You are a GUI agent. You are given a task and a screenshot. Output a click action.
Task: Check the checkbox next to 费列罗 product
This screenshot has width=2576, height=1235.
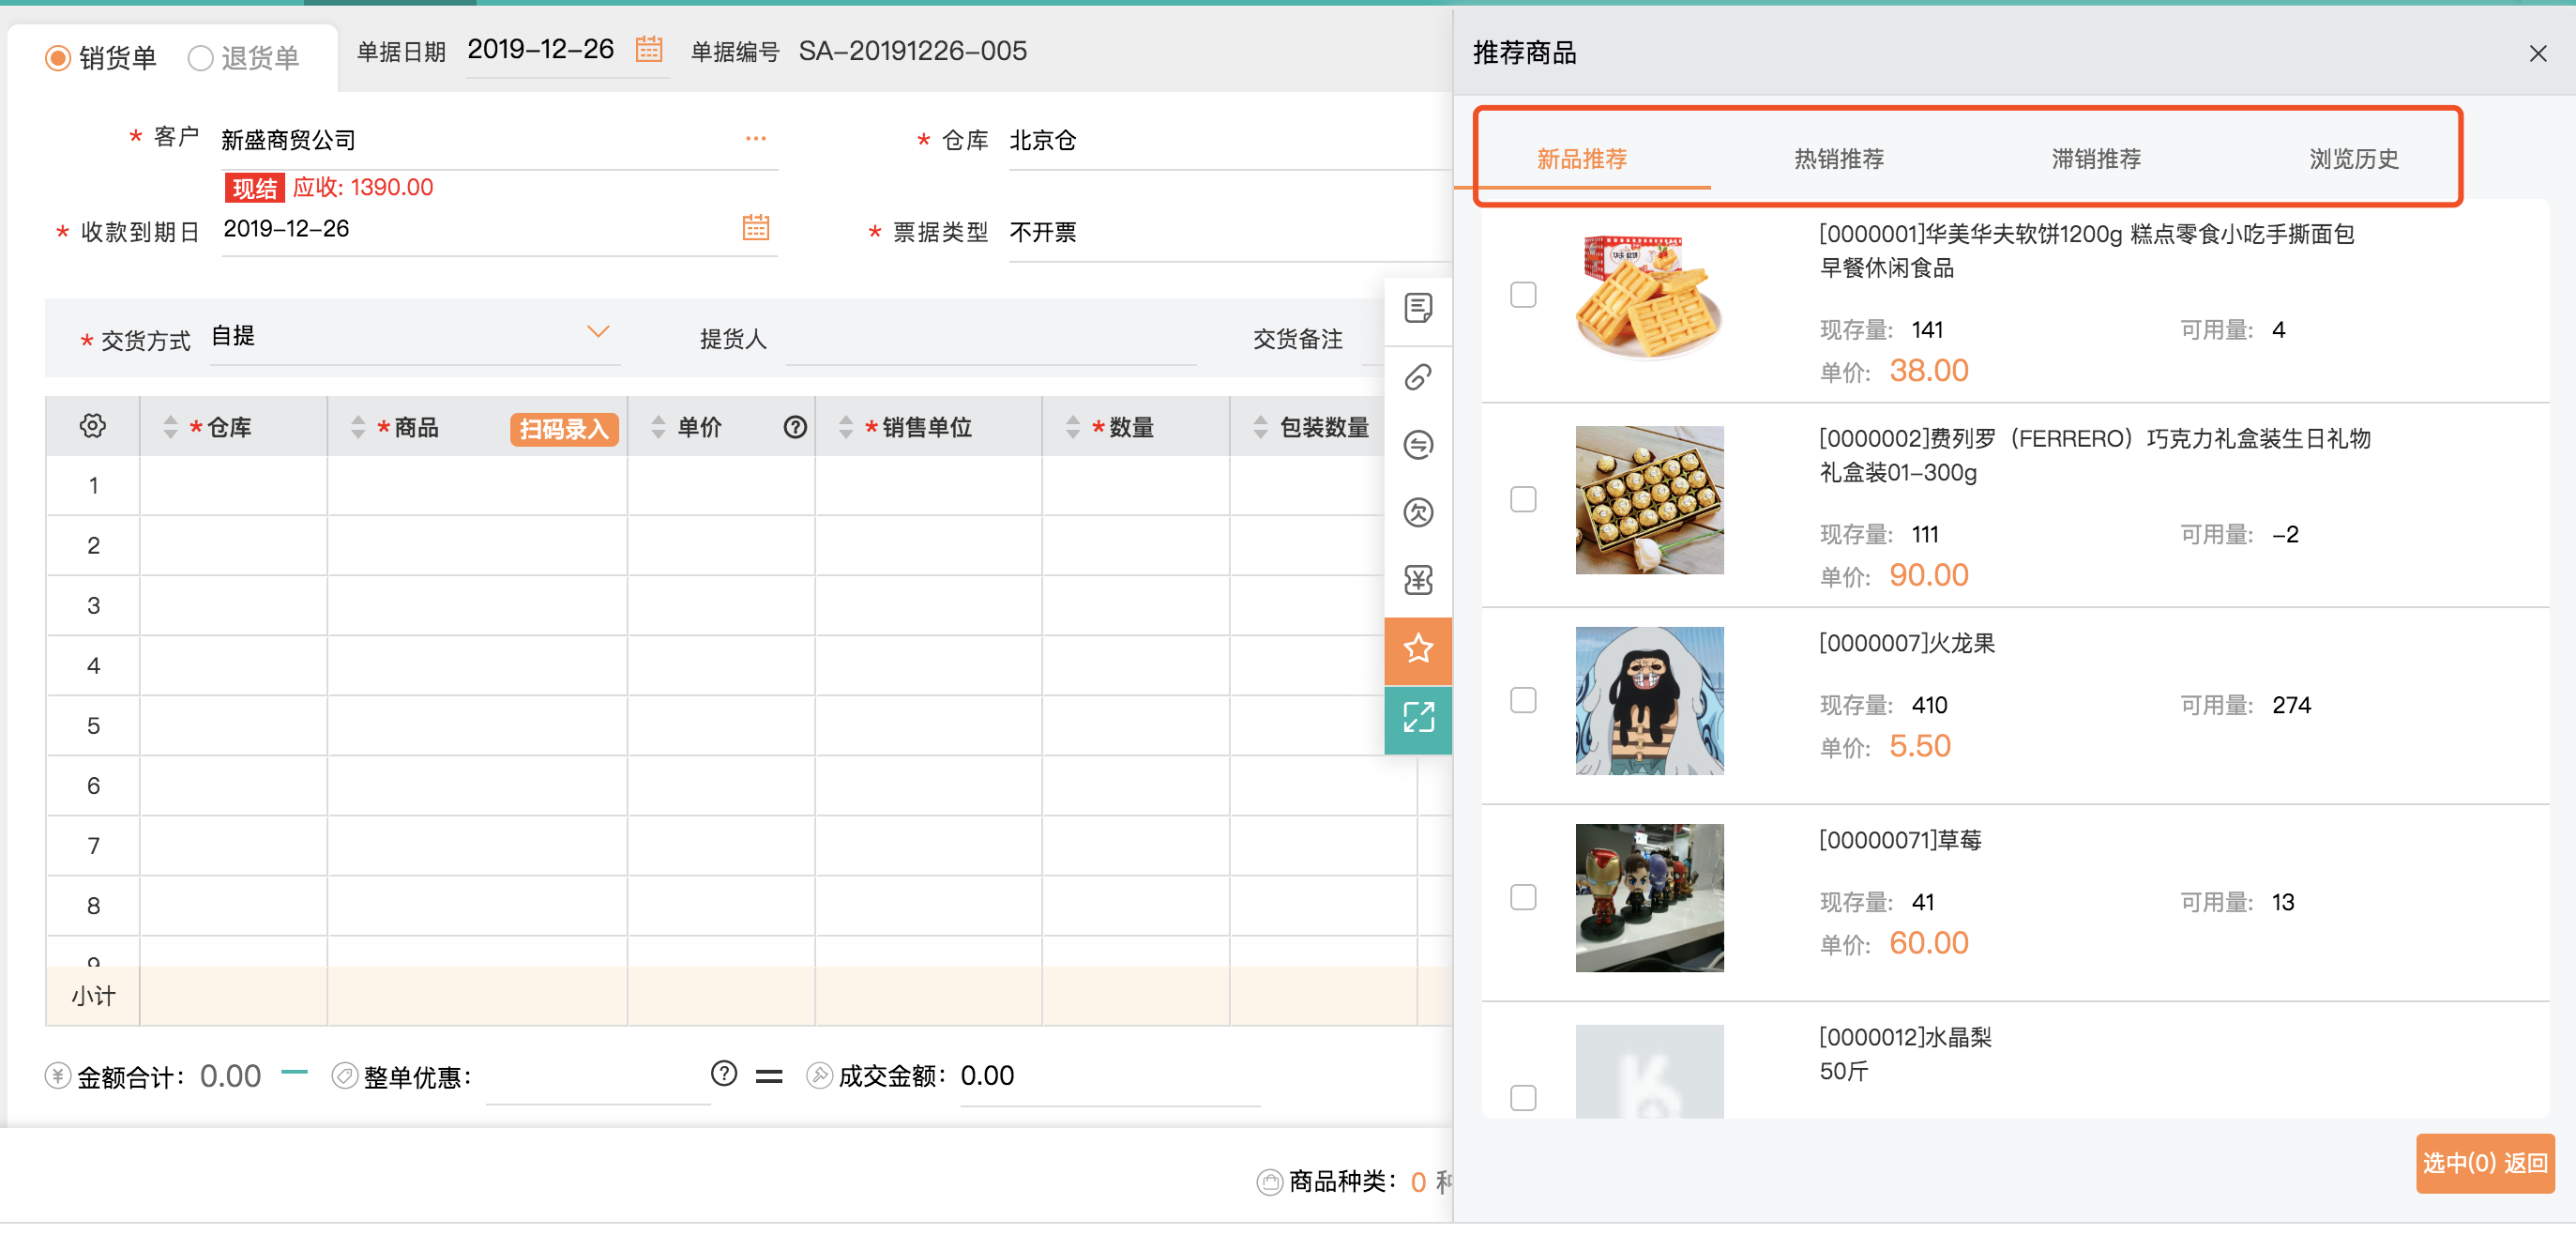click(1523, 500)
